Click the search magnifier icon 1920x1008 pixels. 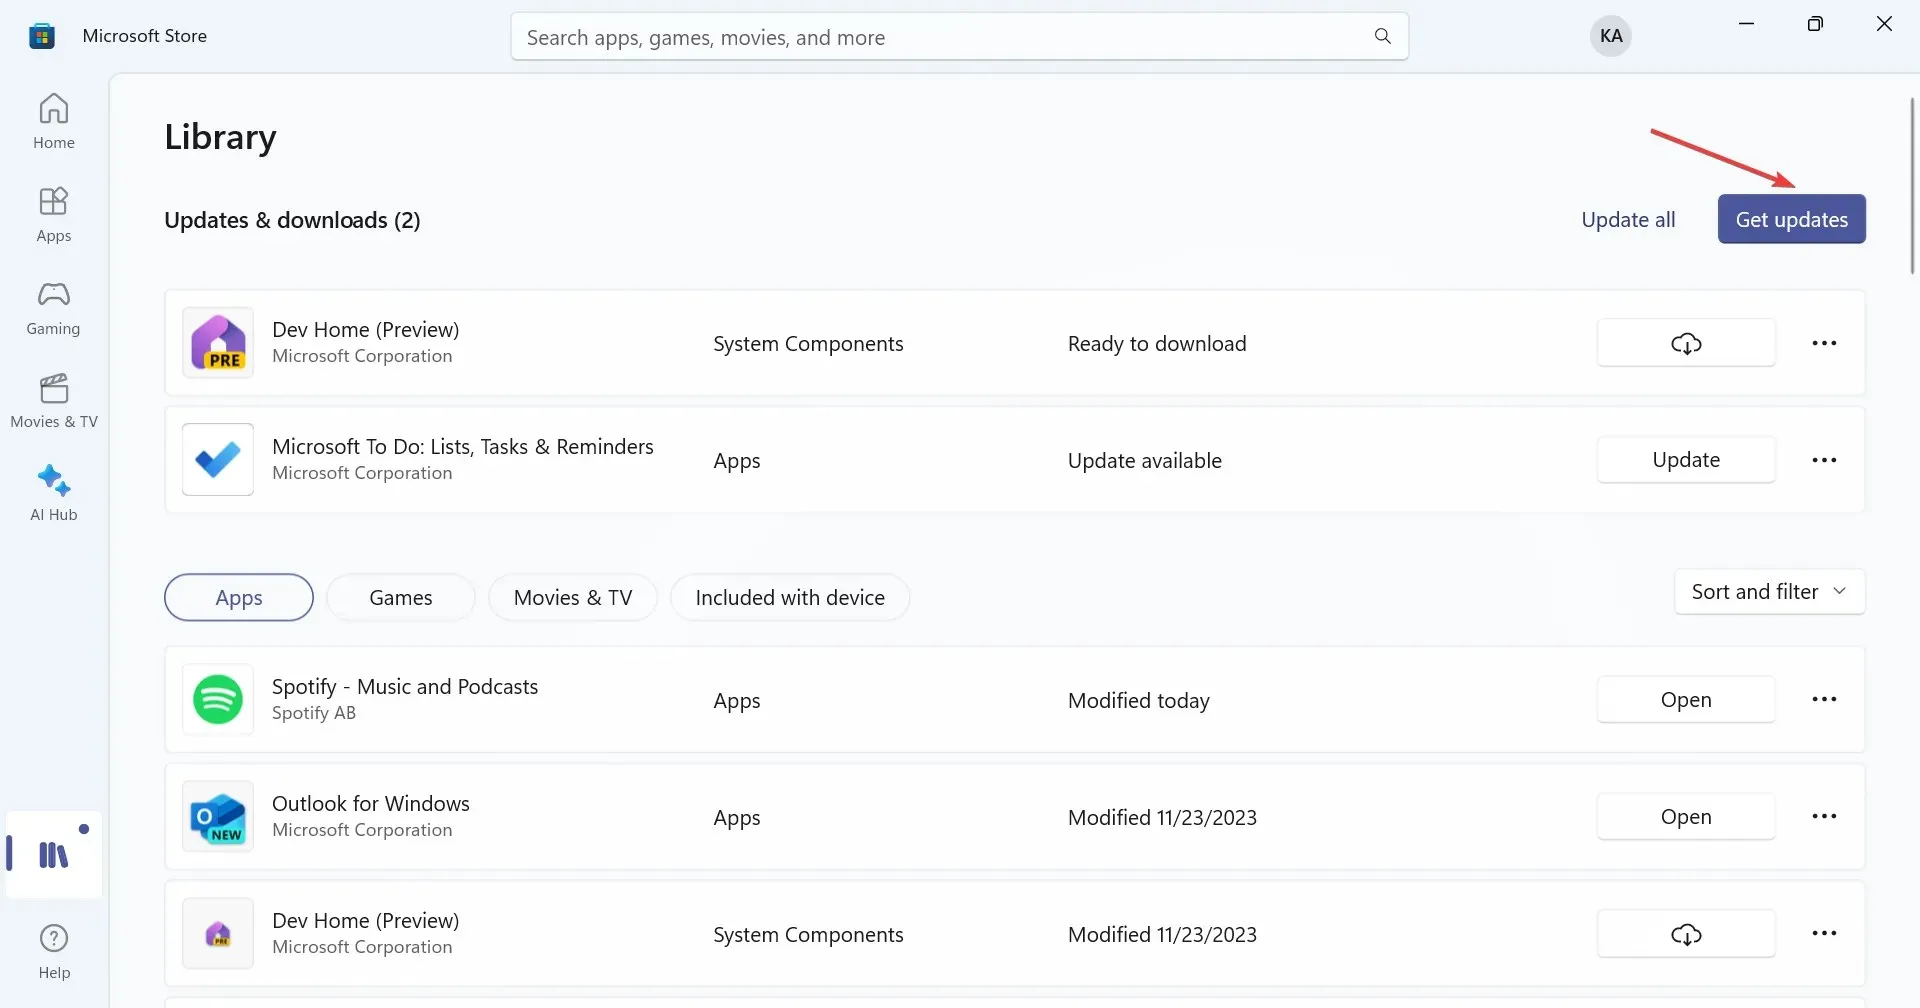(1383, 37)
